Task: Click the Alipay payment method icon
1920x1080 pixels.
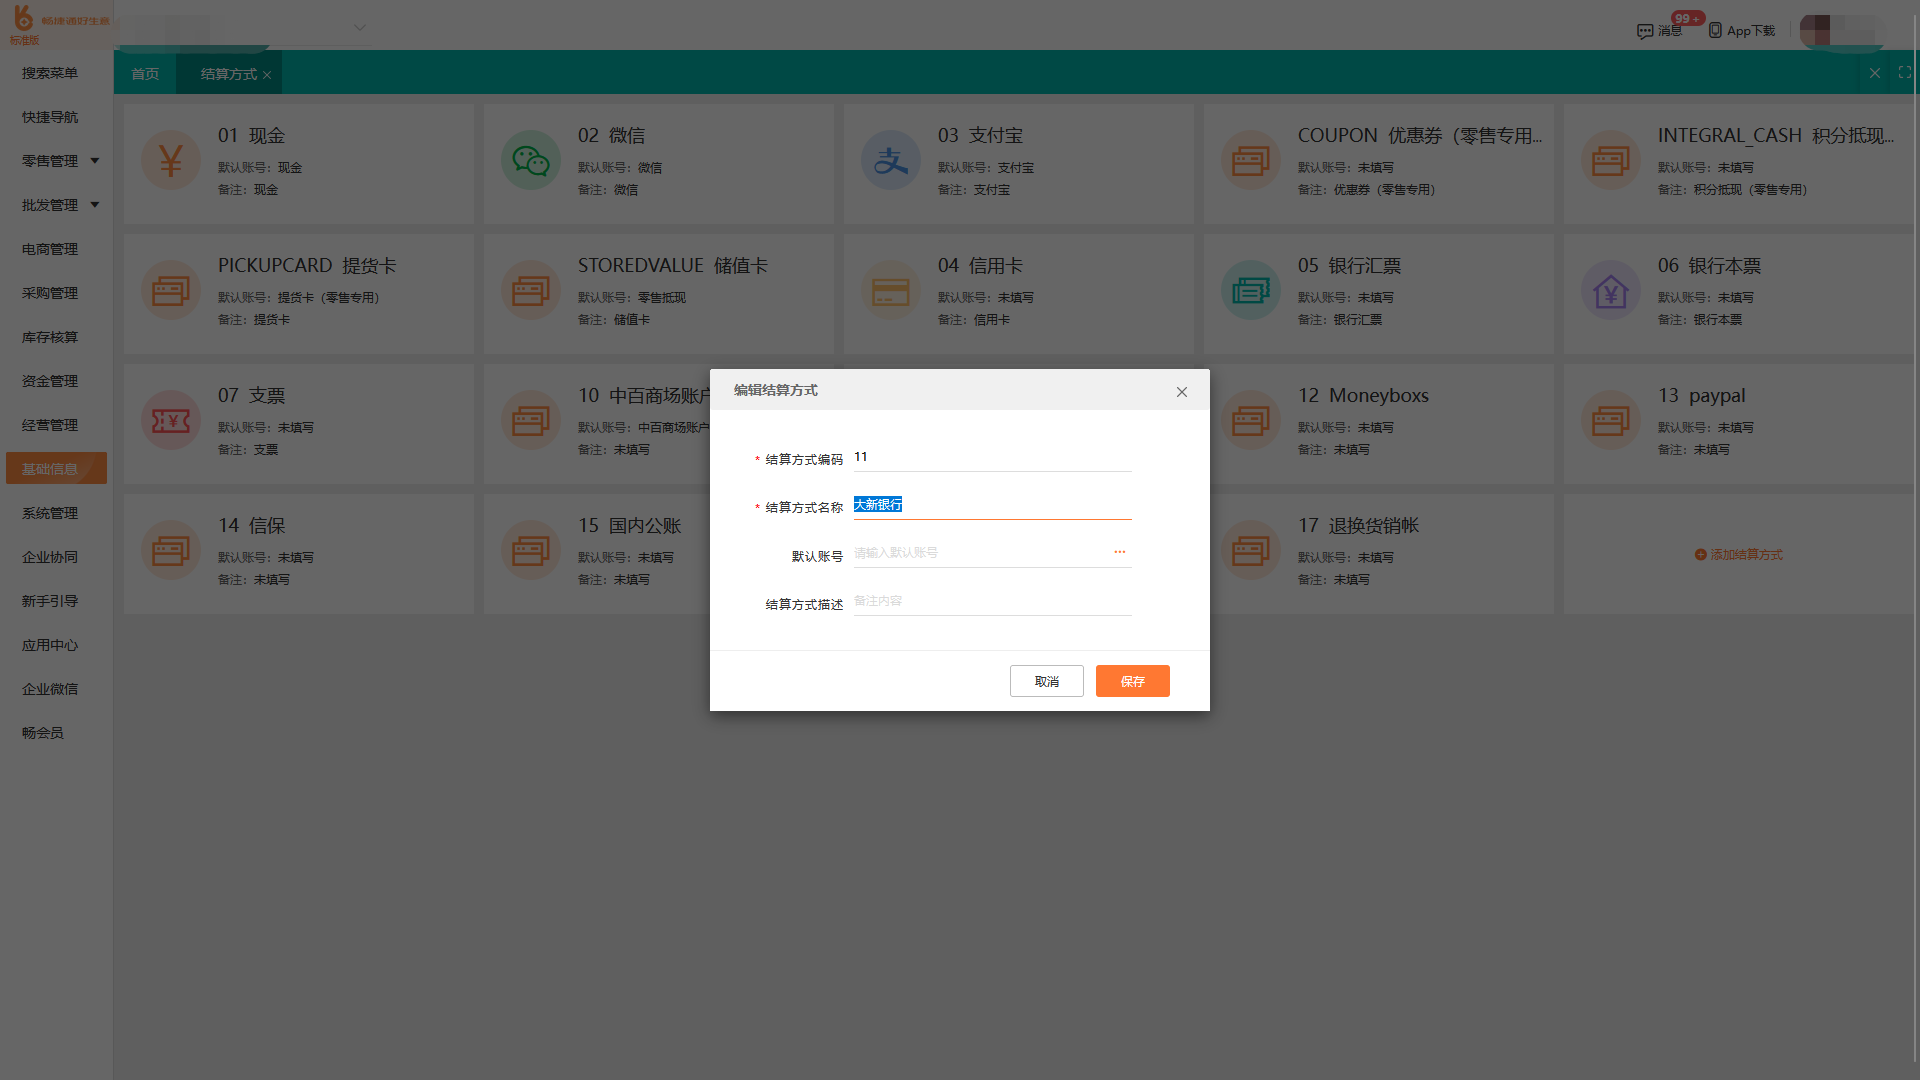Action: [x=890, y=158]
